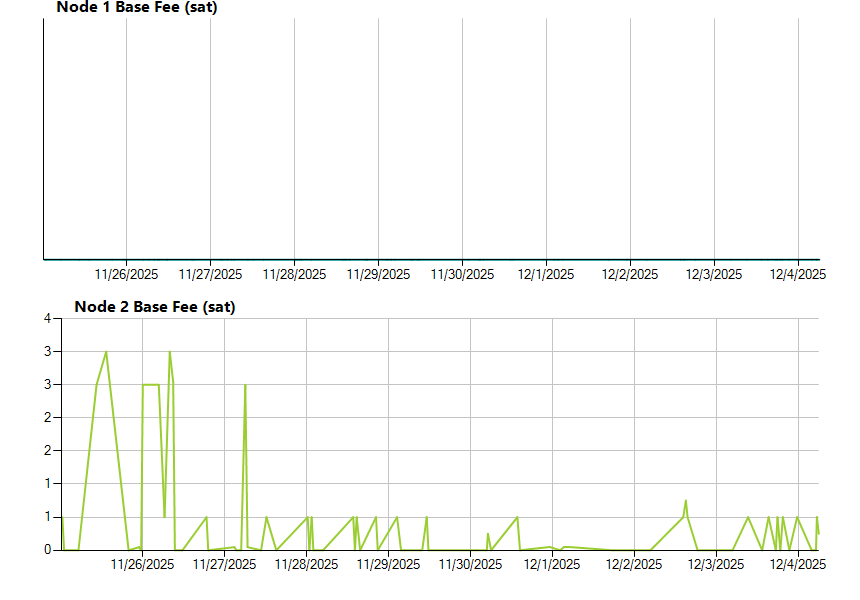860x600 pixels.
Task: Click y-axis value 0 on Node 2 chart
Action: tap(47, 550)
